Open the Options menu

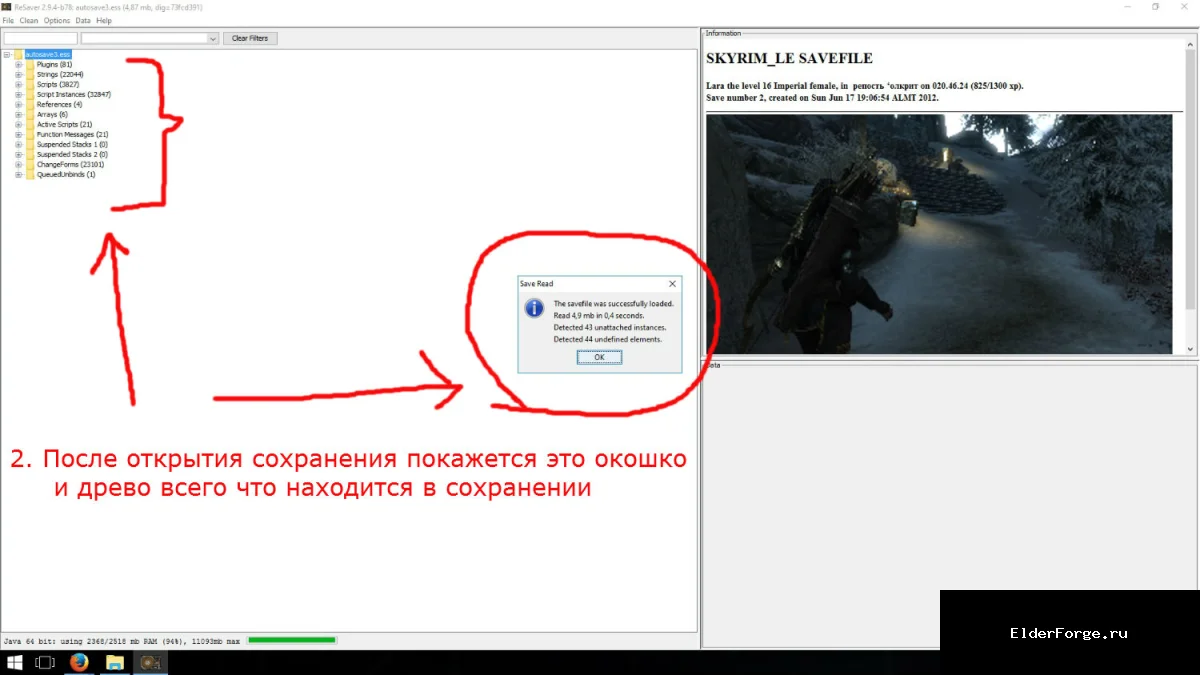click(57, 21)
